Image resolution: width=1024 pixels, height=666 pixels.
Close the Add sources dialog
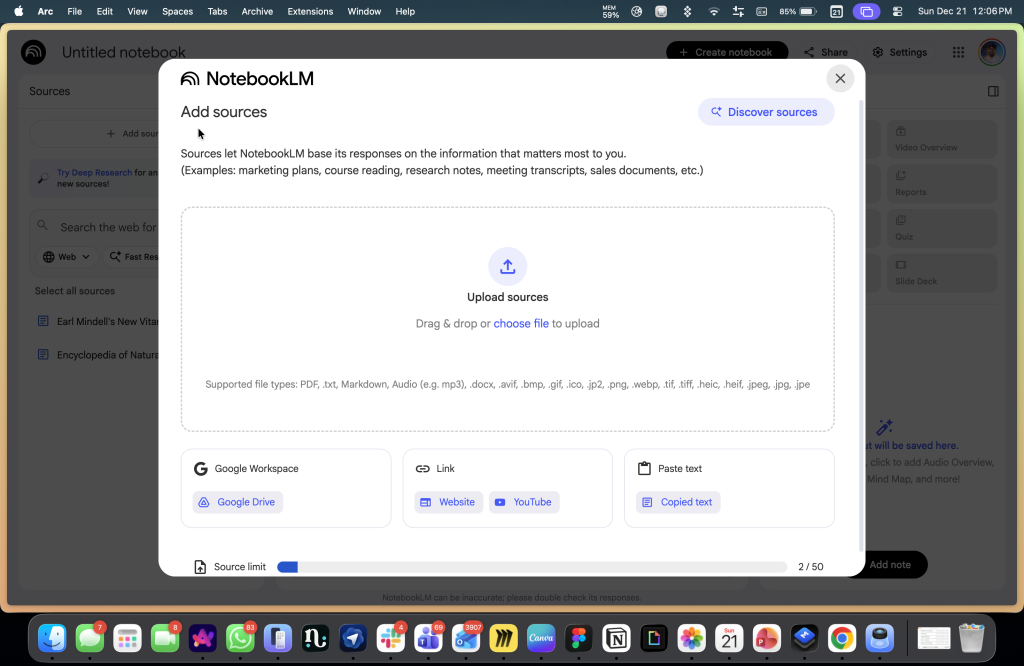pos(840,79)
